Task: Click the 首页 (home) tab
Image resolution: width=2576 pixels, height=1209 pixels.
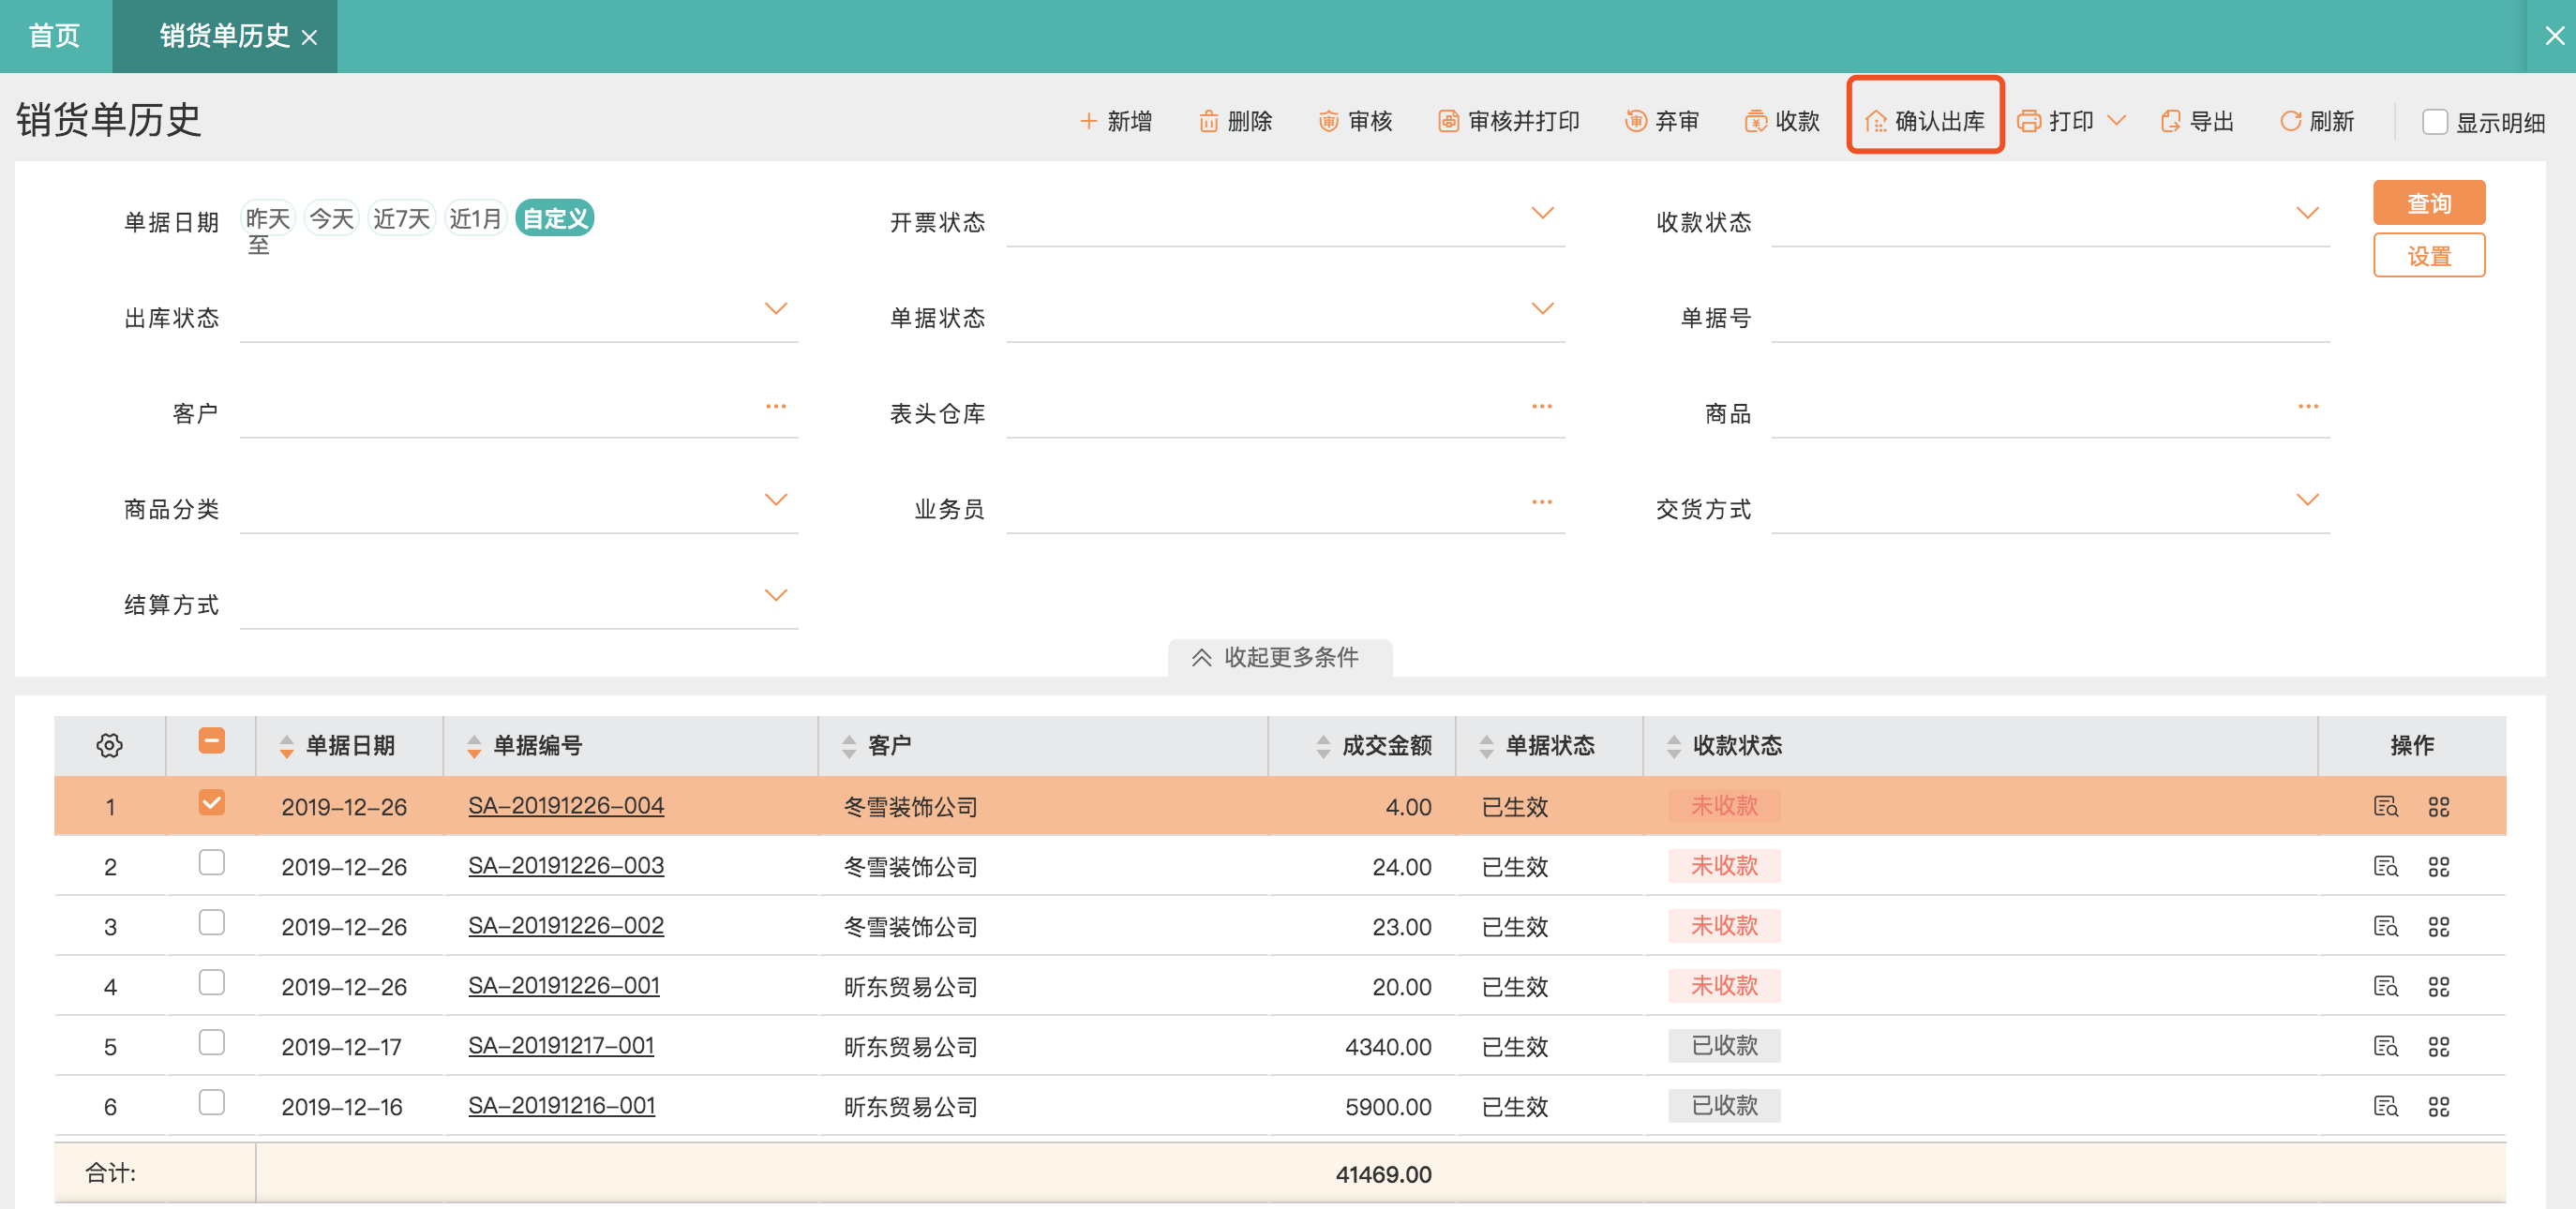Action: (57, 31)
